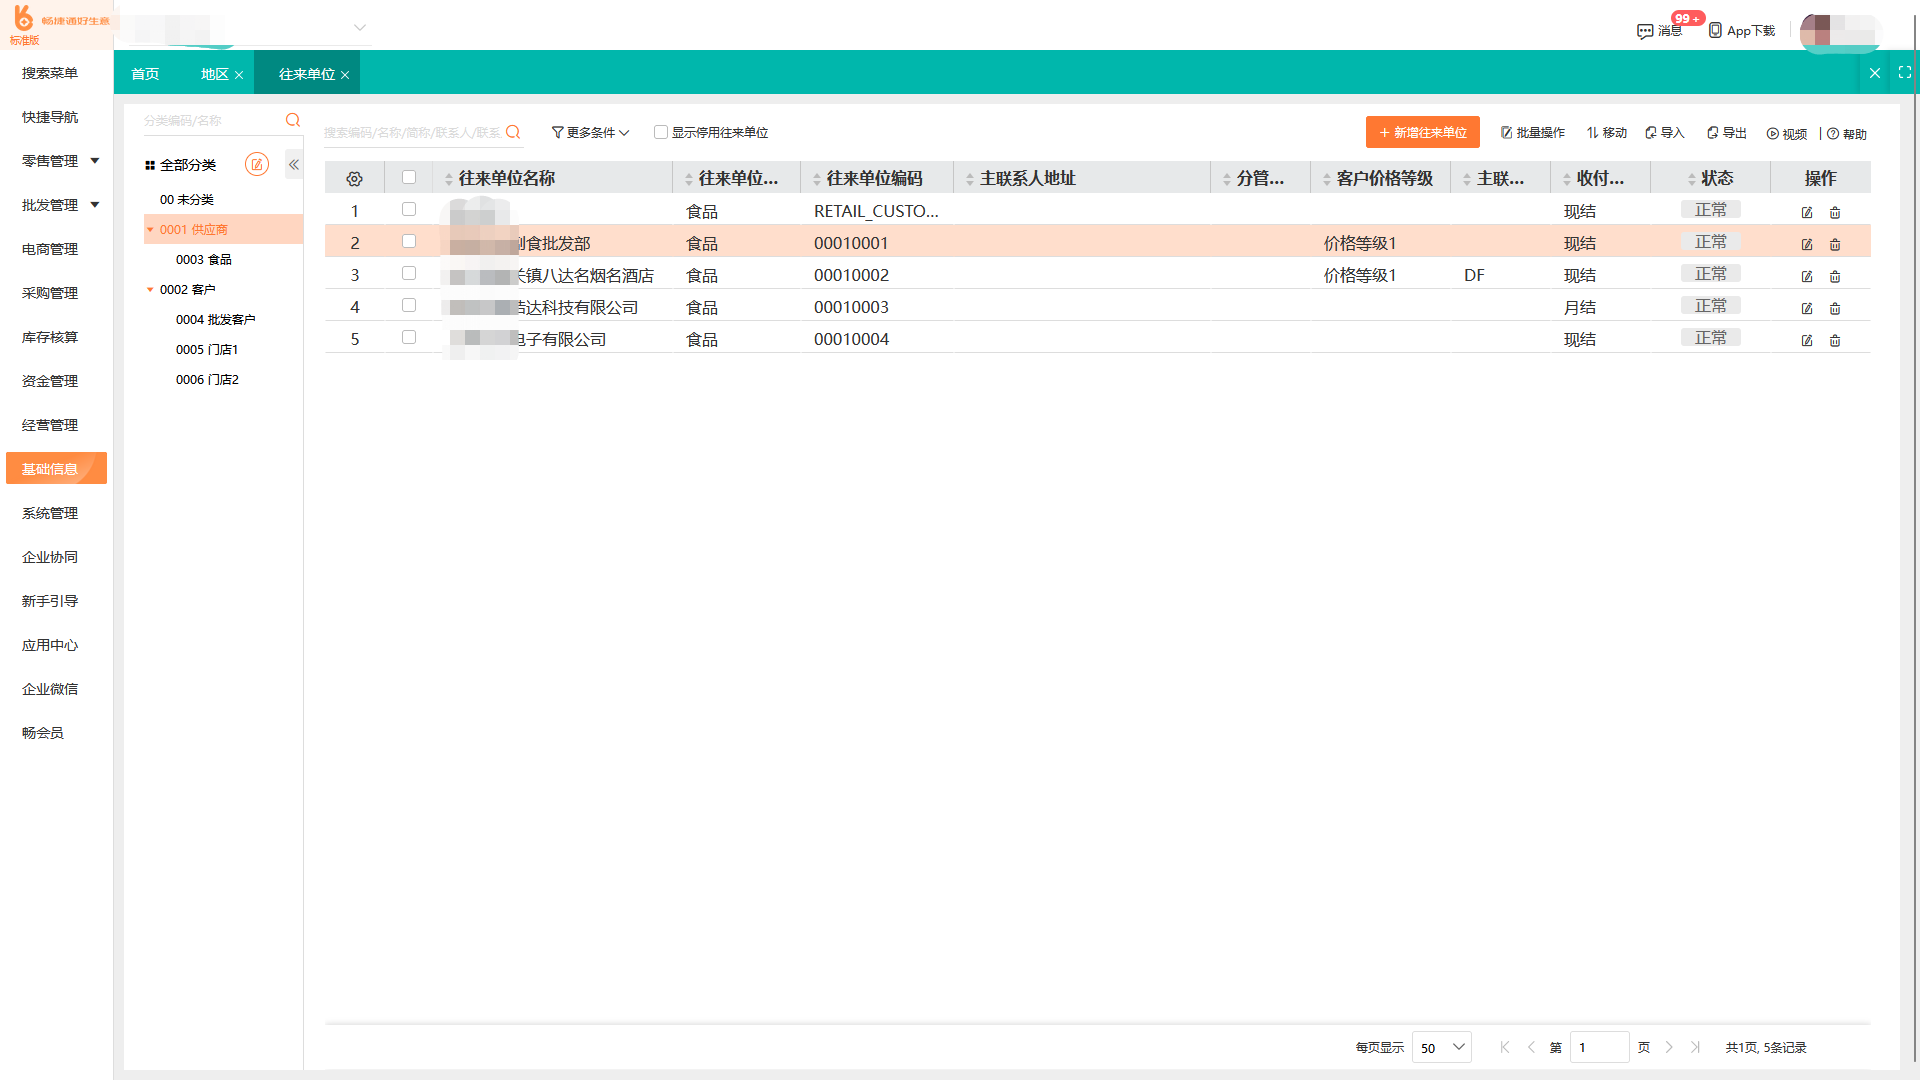Select all rows checkbox in header
Image resolution: width=1920 pixels, height=1080 pixels.
(409, 177)
